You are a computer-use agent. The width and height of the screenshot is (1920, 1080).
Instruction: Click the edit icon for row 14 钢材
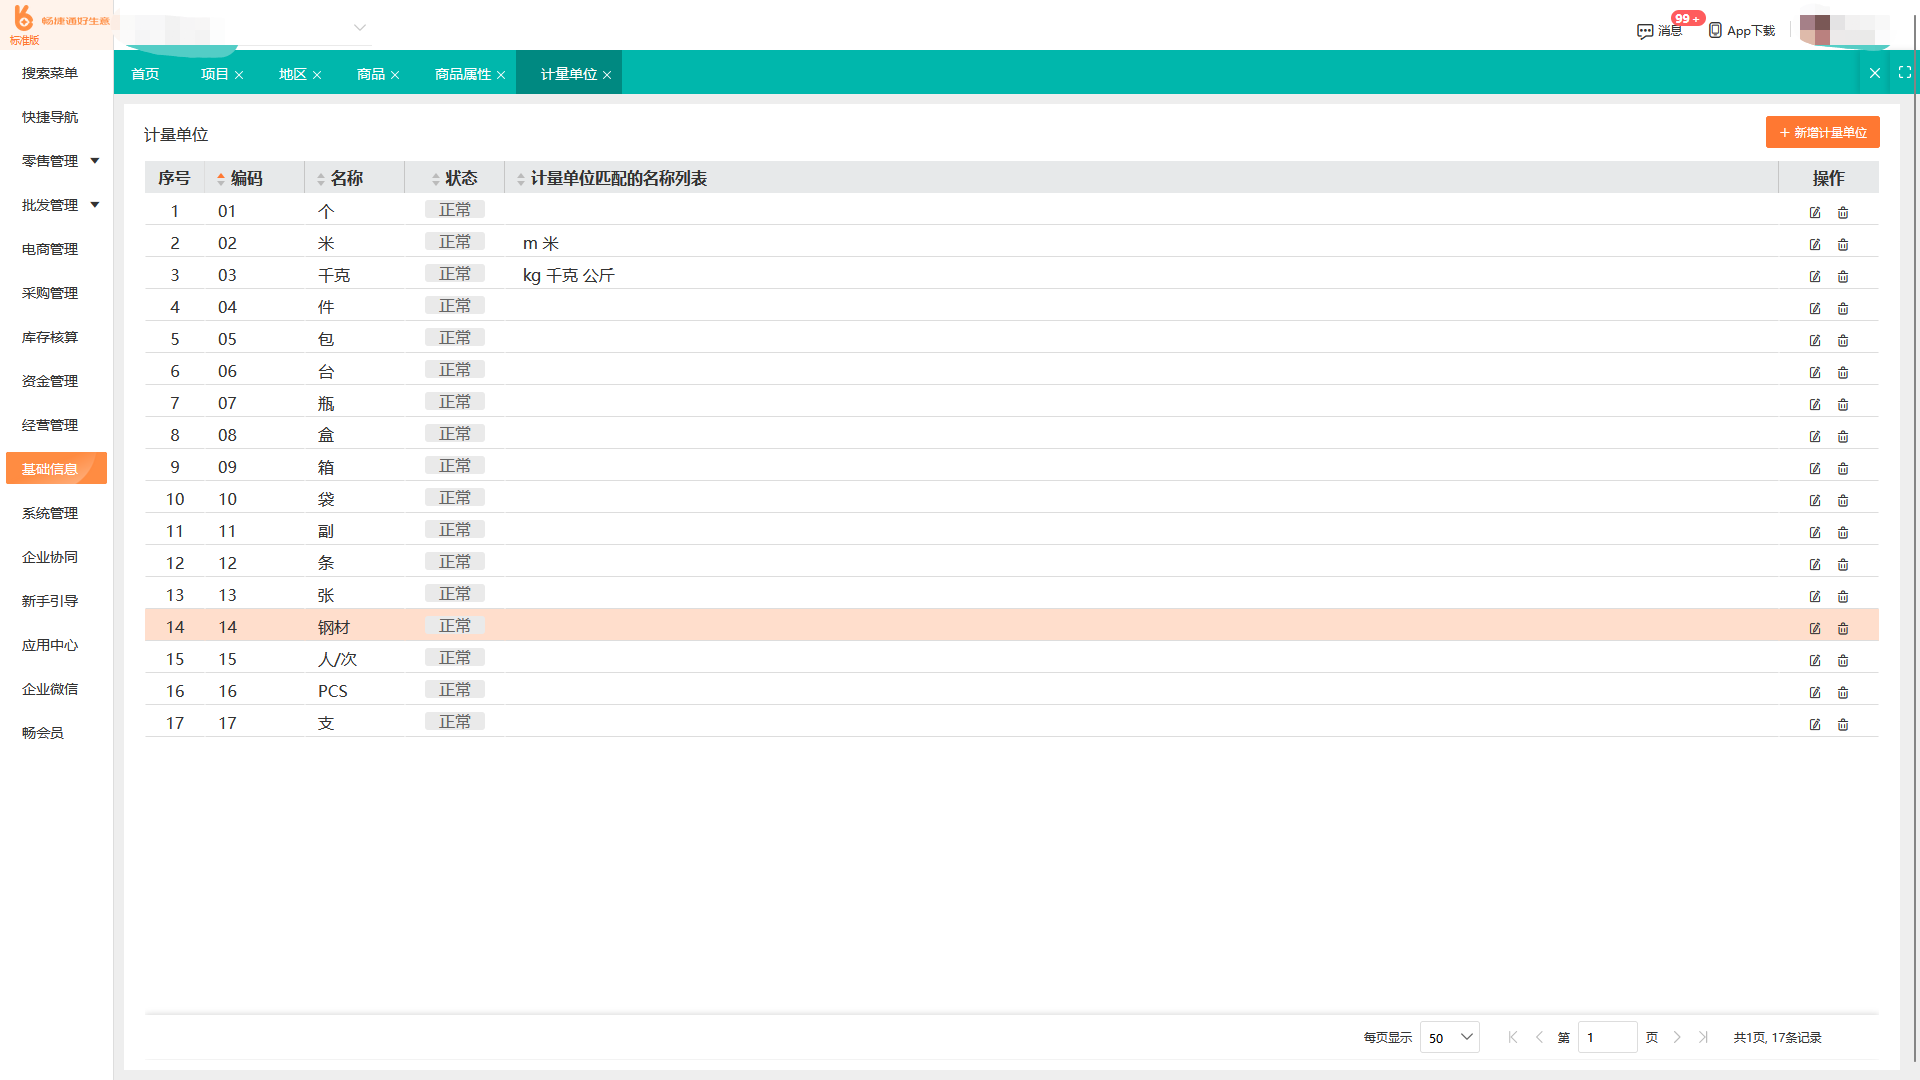click(1815, 626)
